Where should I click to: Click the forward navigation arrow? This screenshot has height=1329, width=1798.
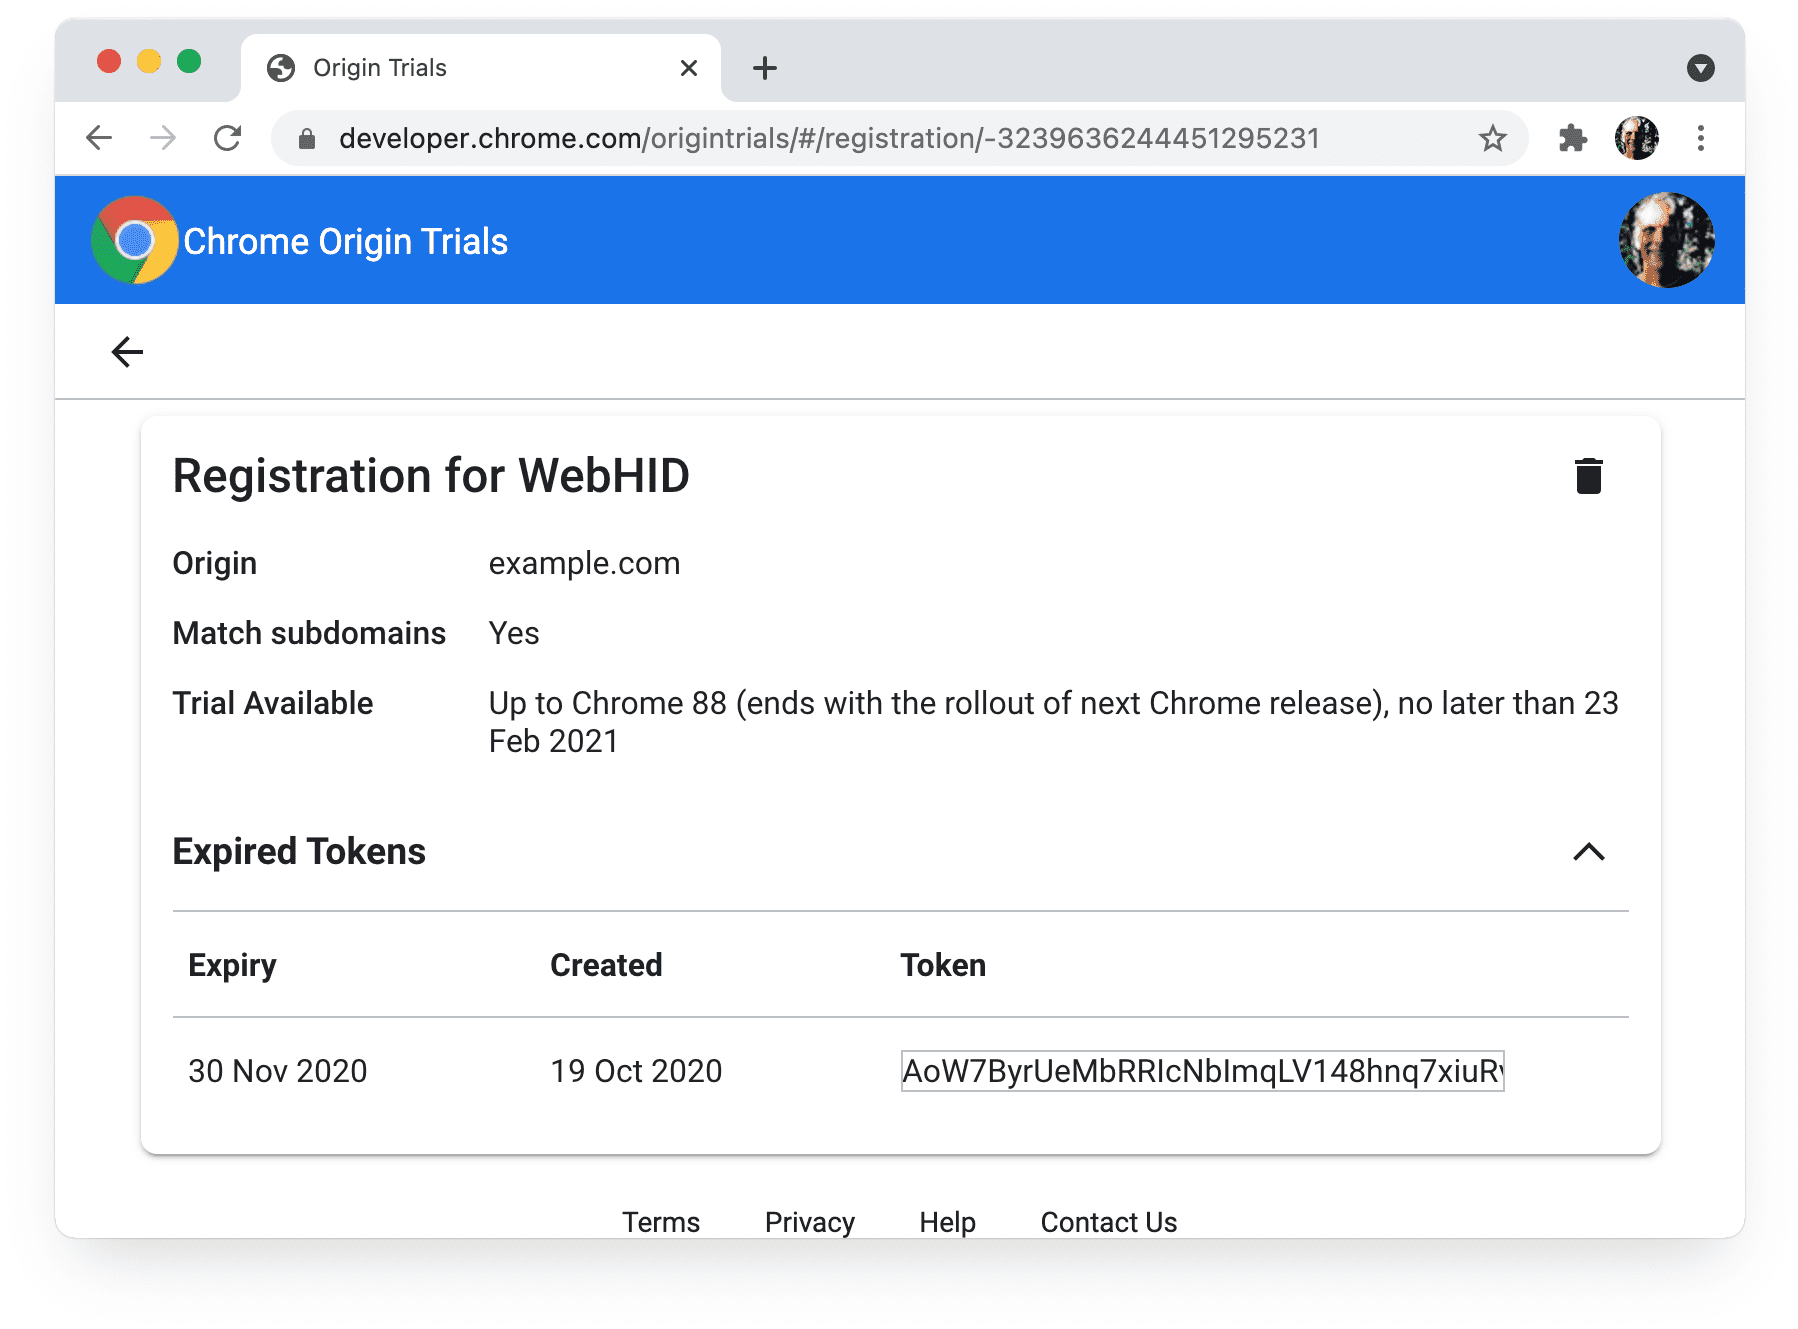[163, 138]
